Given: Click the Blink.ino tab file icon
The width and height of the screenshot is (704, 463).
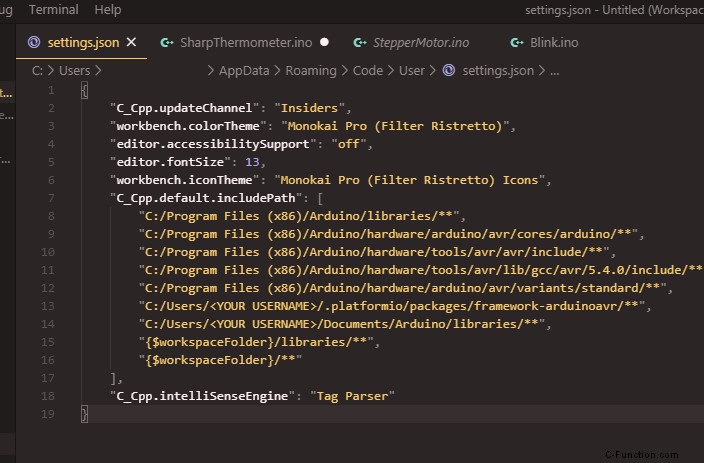Looking at the screenshot, I should pos(516,42).
